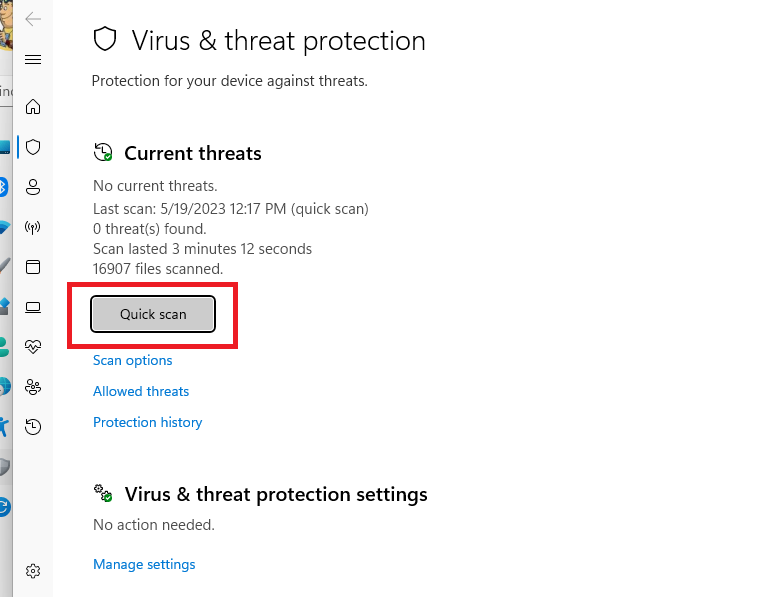The height and width of the screenshot is (597, 776).
Task: Open Settings gear at sidebar bottom
Action: tap(33, 571)
